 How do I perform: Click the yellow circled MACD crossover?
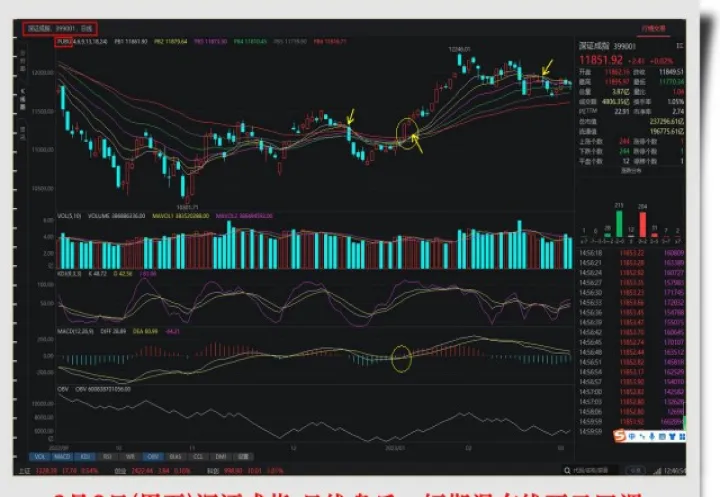tap(401, 357)
